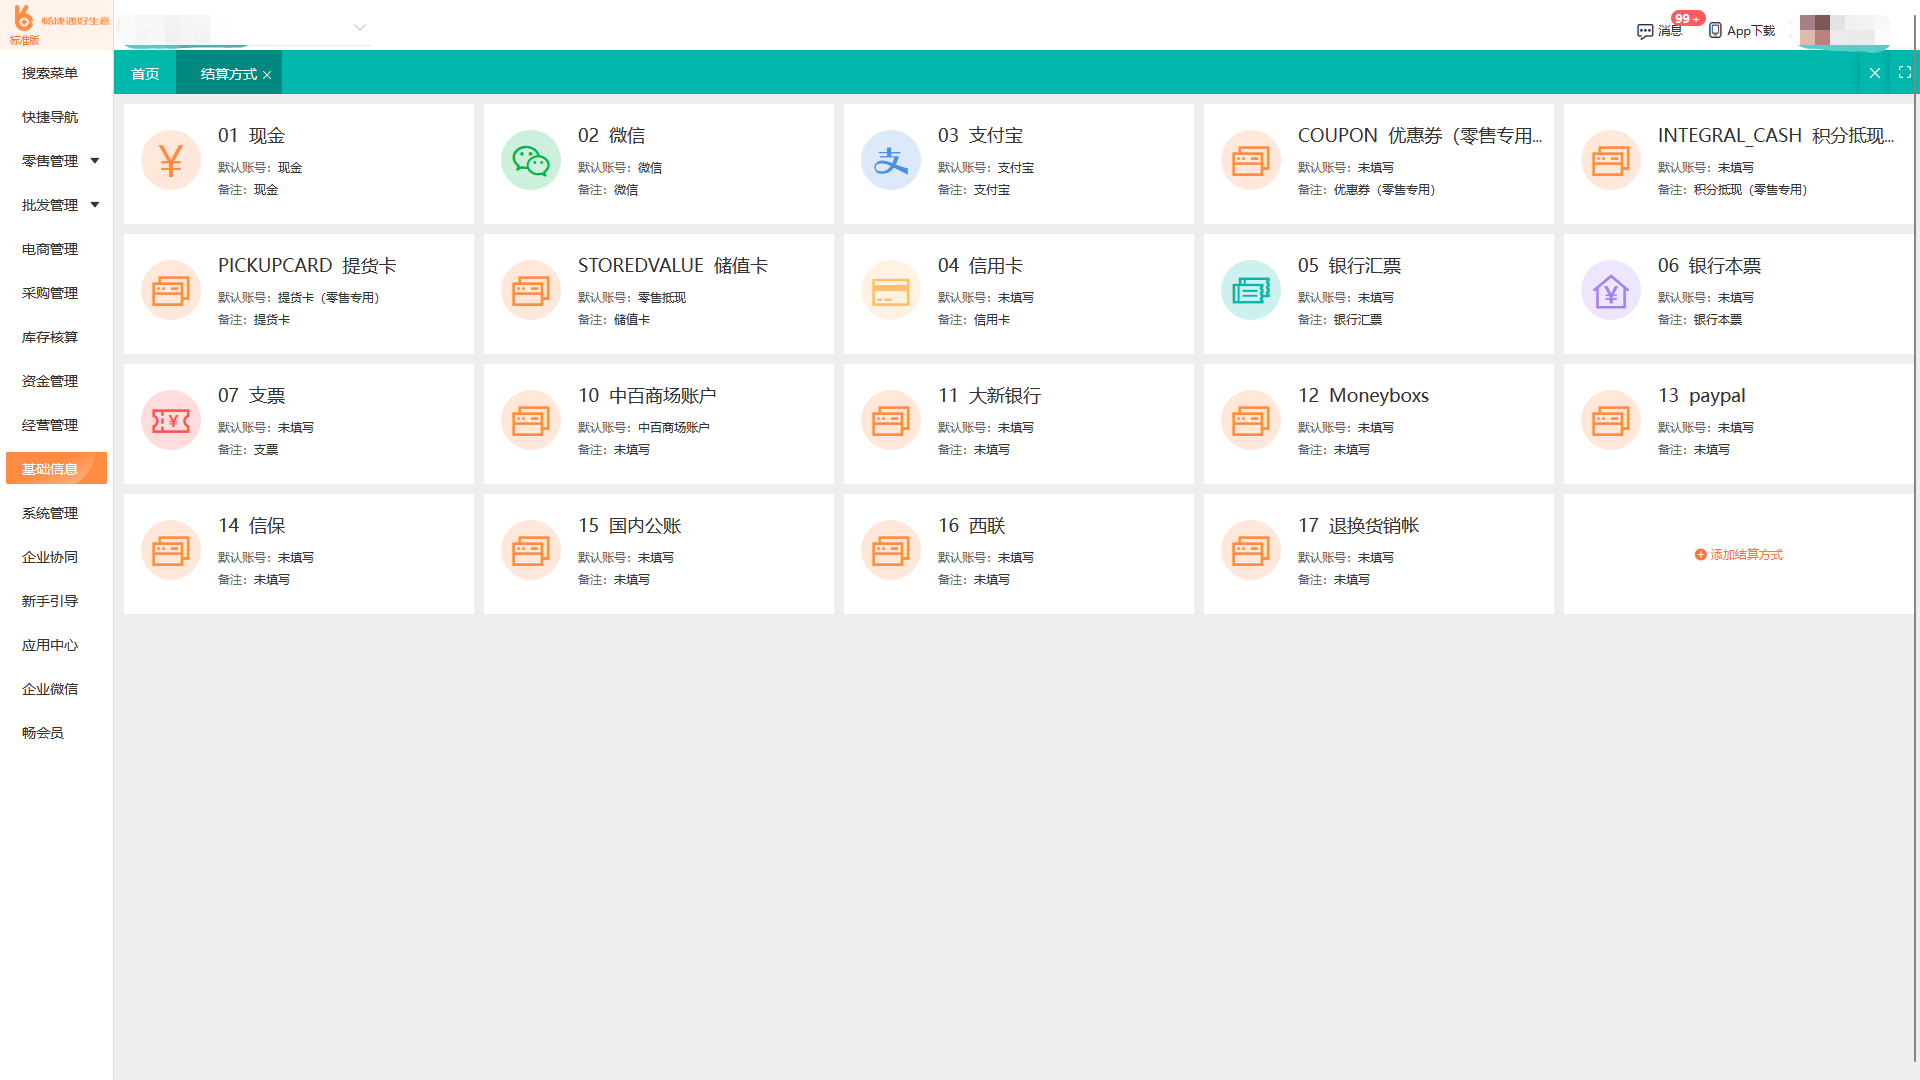The width and height of the screenshot is (1920, 1080).
Task: Click the stored value card icon
Action: (529, 289)
